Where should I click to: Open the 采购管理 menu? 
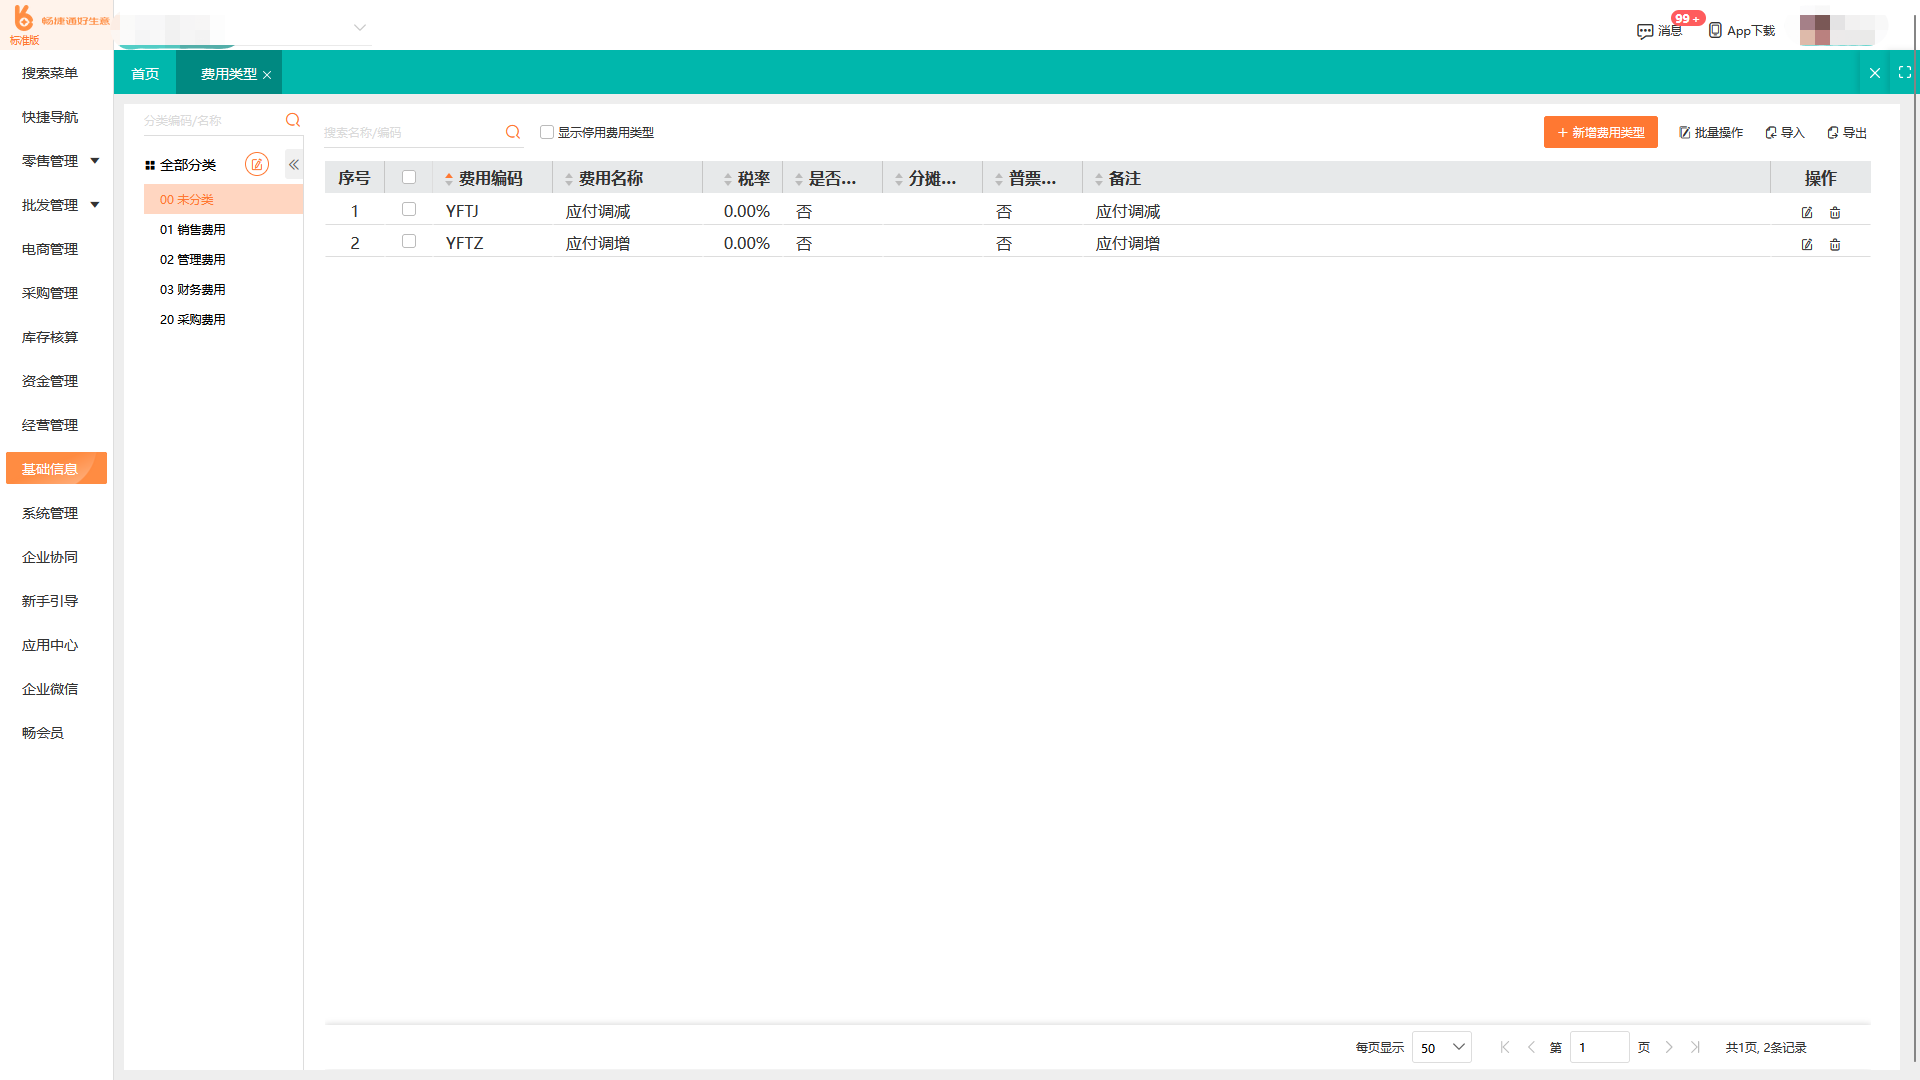pyautogui.click(x=50, y=293)
